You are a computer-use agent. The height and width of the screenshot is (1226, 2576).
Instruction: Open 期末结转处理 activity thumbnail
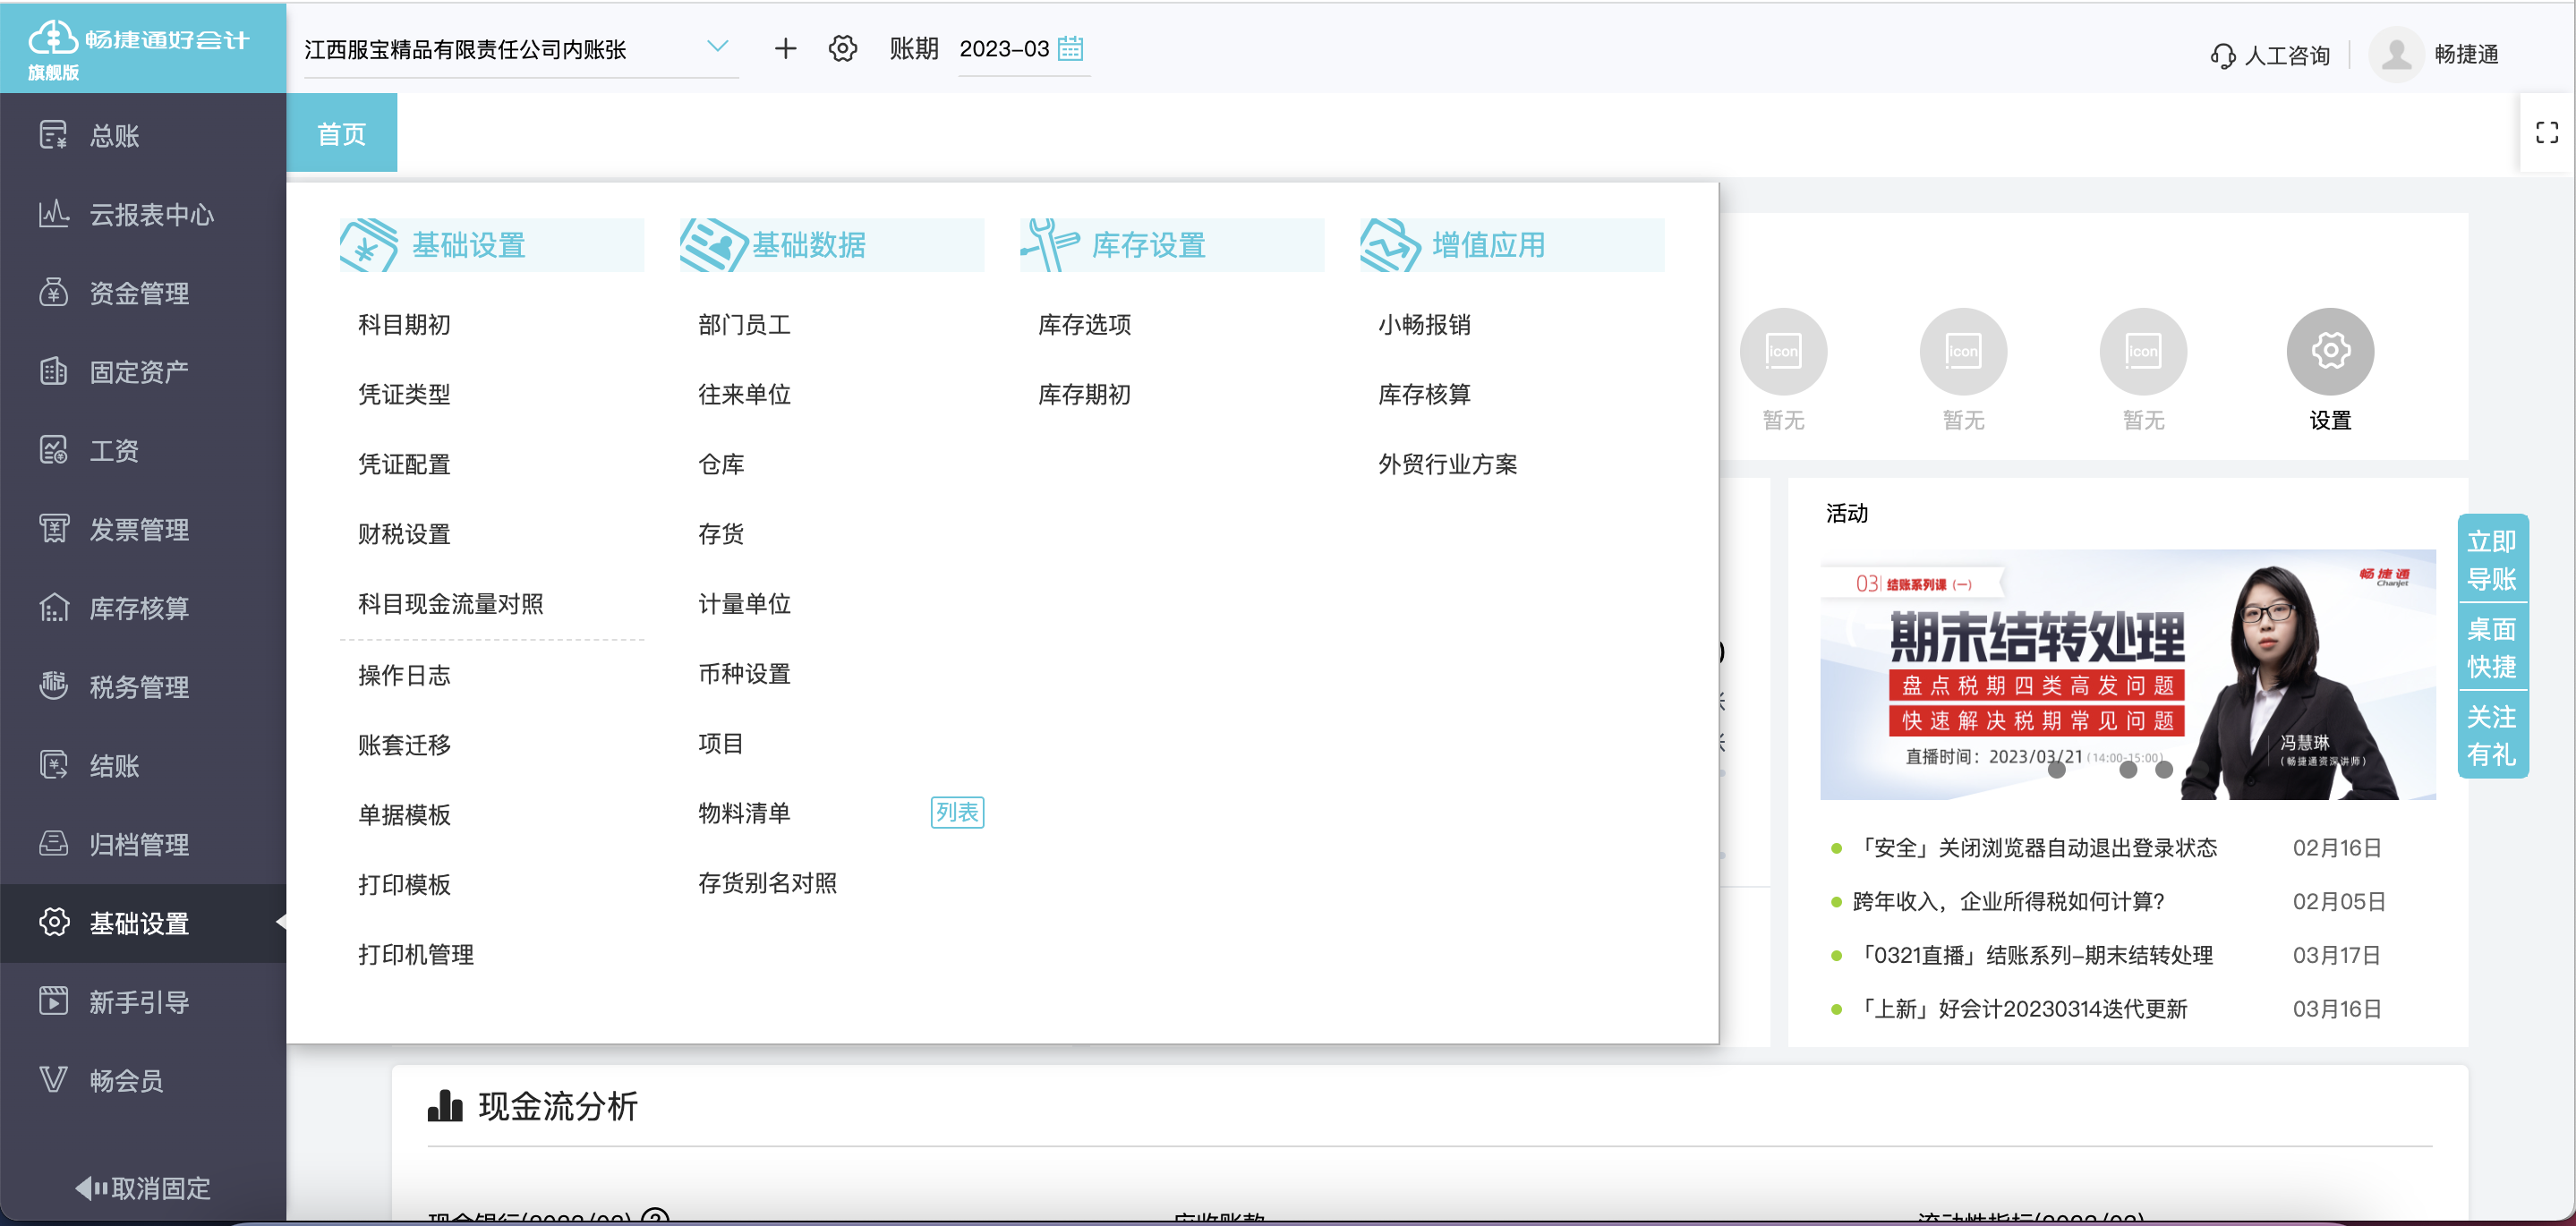pyautogui.click(x=2120, y=674)
